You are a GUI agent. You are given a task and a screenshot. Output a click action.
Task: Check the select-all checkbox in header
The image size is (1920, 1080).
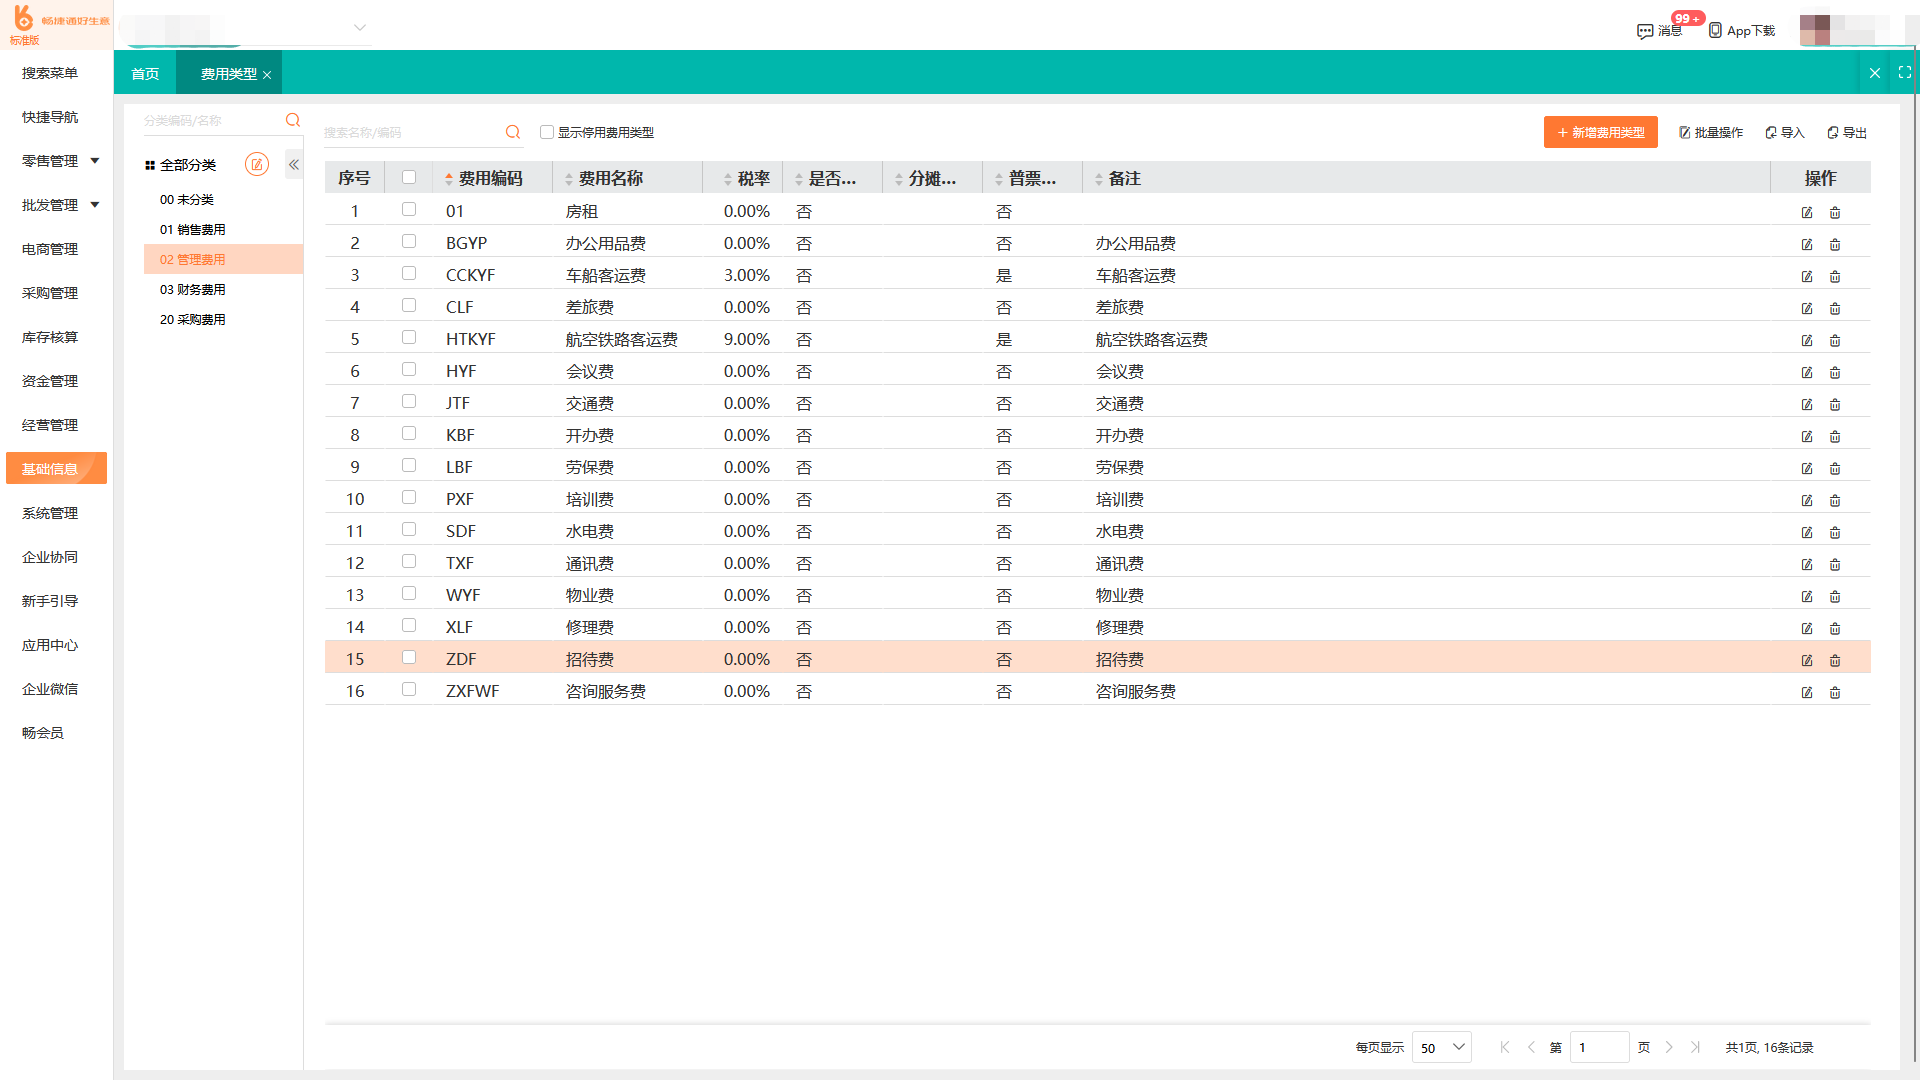point(409,177)
